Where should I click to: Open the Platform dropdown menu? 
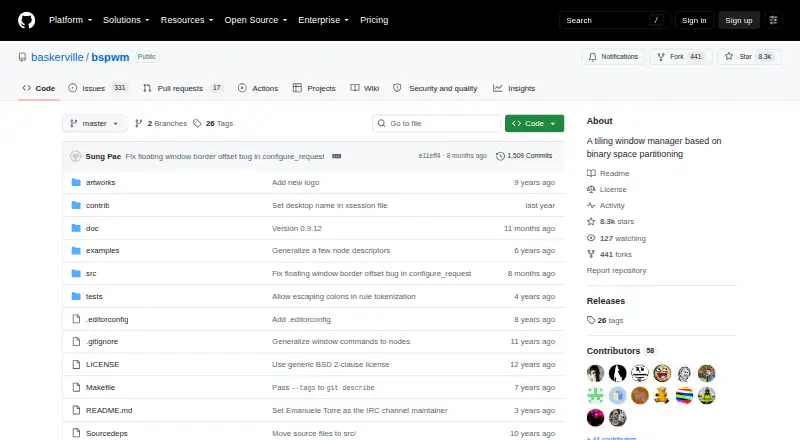70,20
